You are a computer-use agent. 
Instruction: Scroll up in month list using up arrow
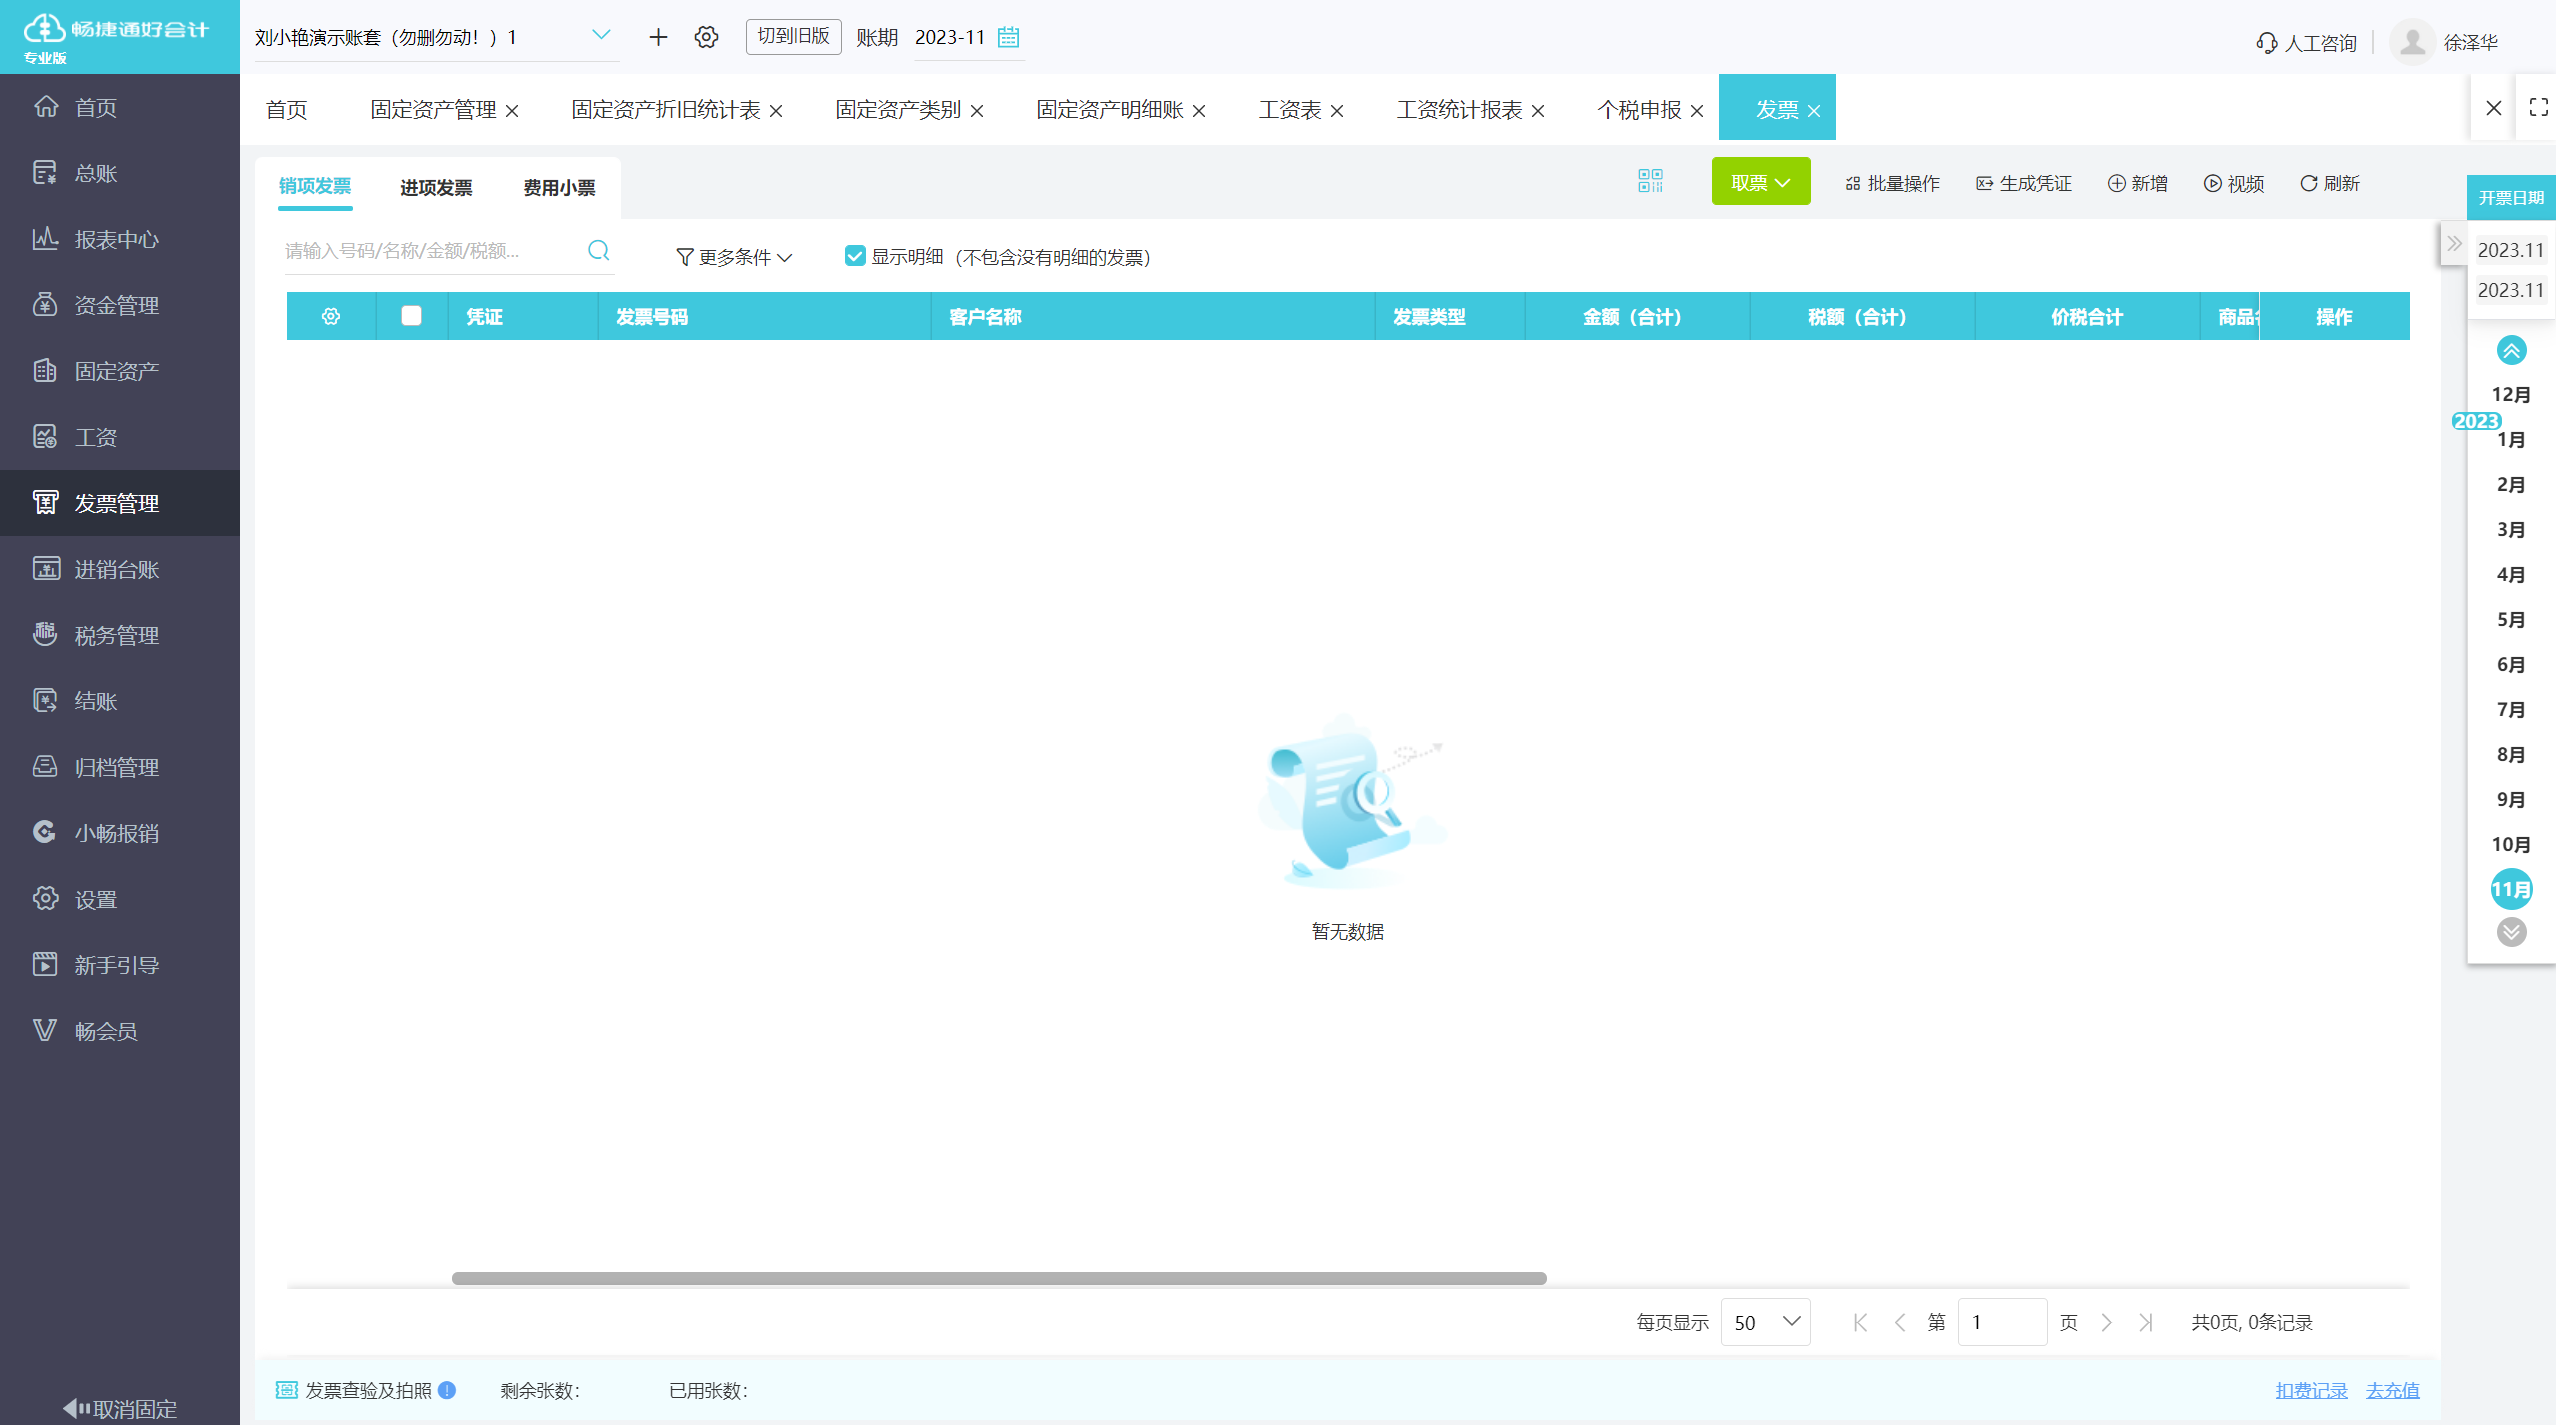click(x=2512, y=351)
